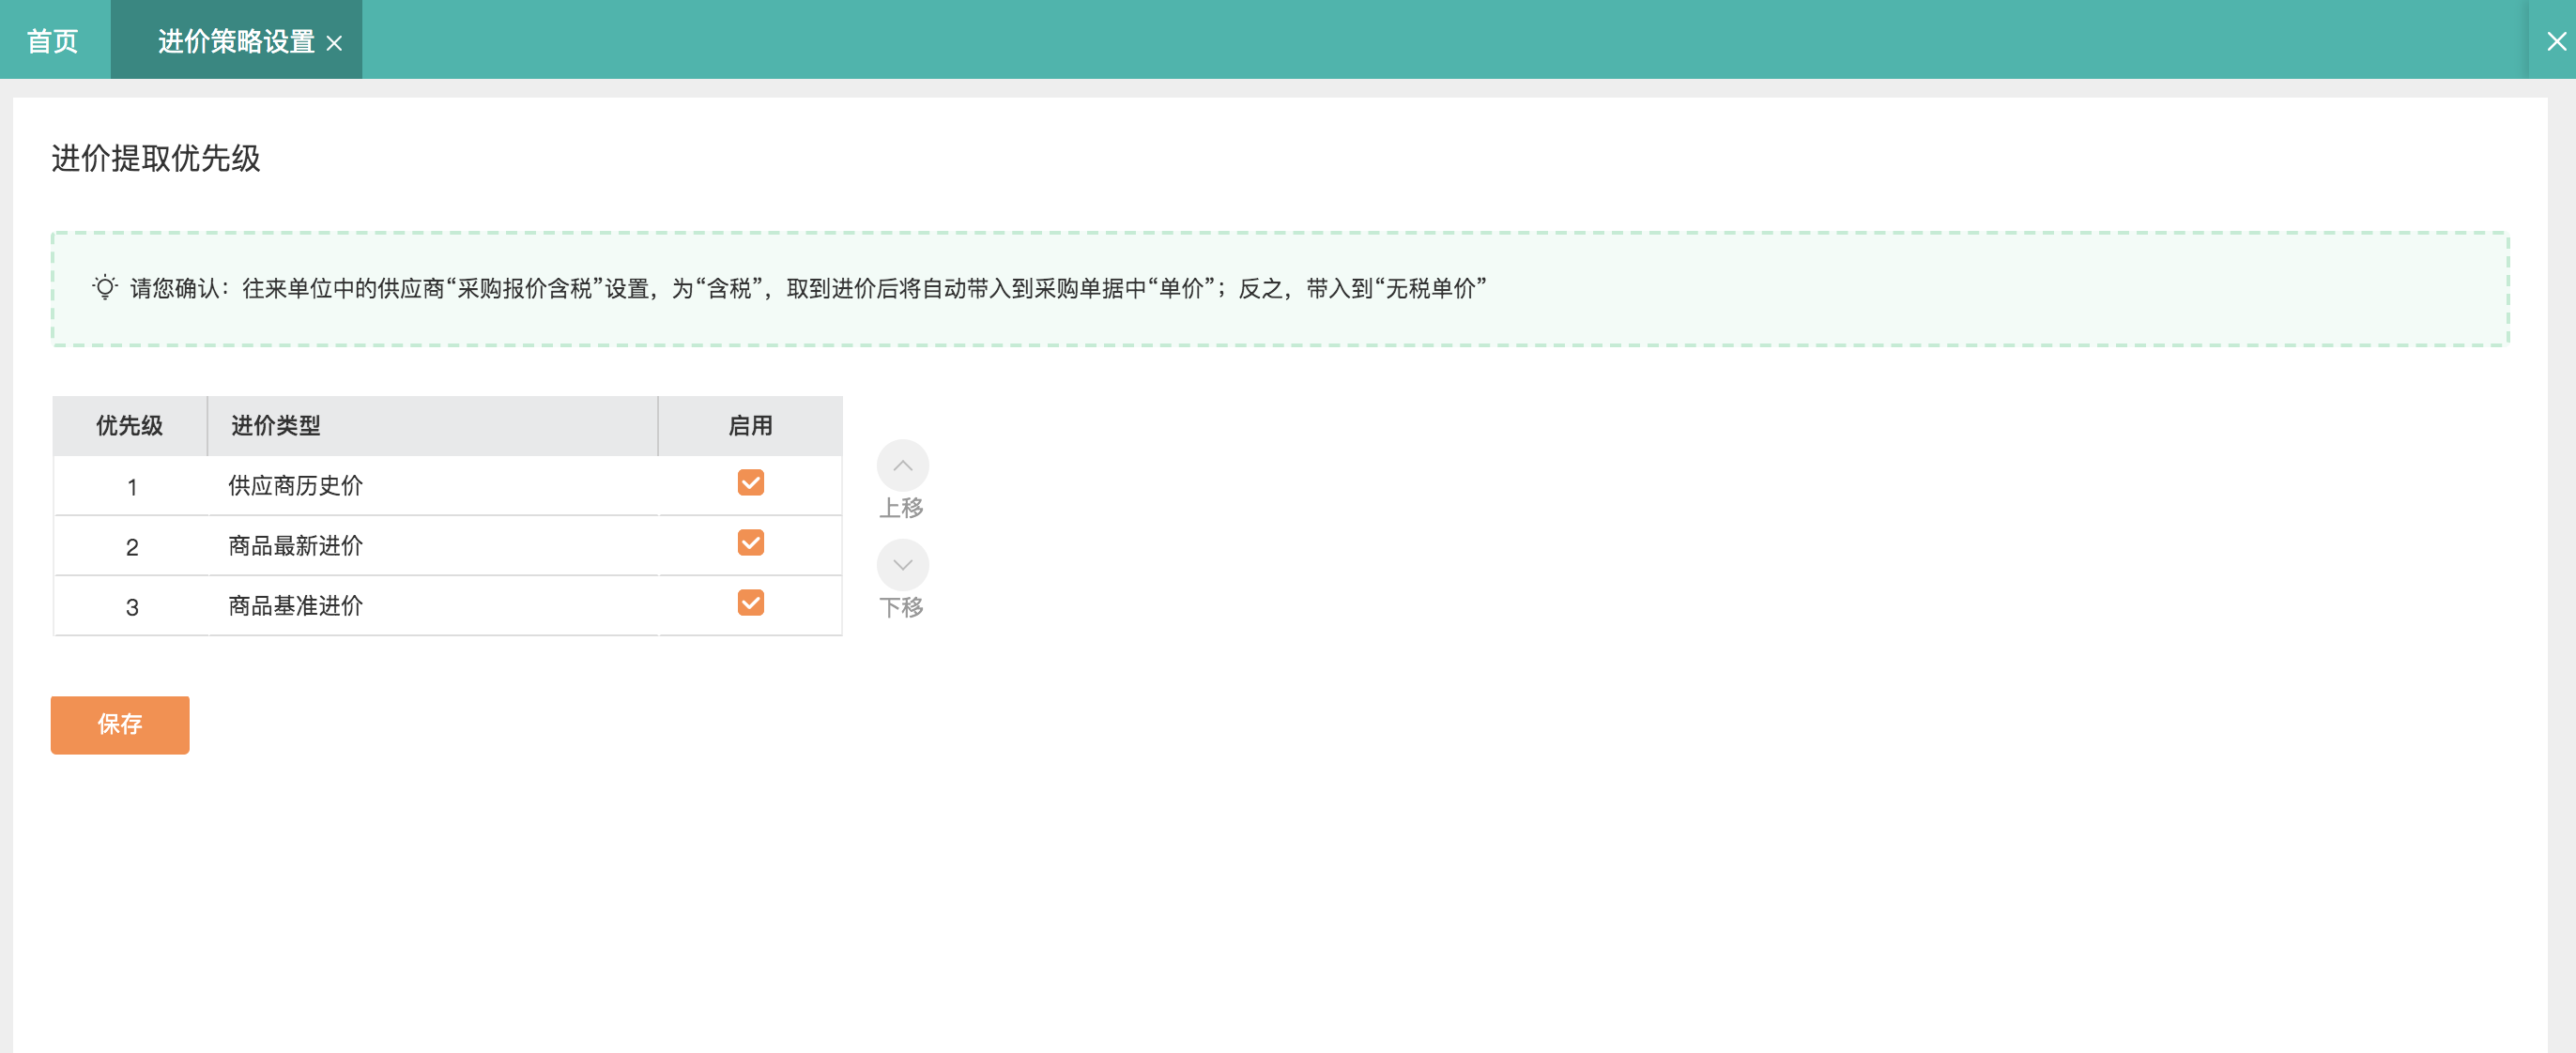Click the 保存 save button
The width and height of the screenshot is (2576, 1053).
[x=120, y=723]
